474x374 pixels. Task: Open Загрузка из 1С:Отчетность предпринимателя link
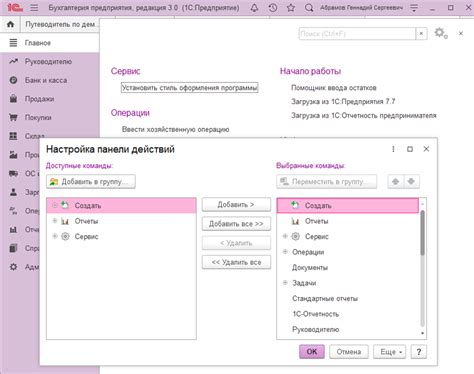click(364, 115)
